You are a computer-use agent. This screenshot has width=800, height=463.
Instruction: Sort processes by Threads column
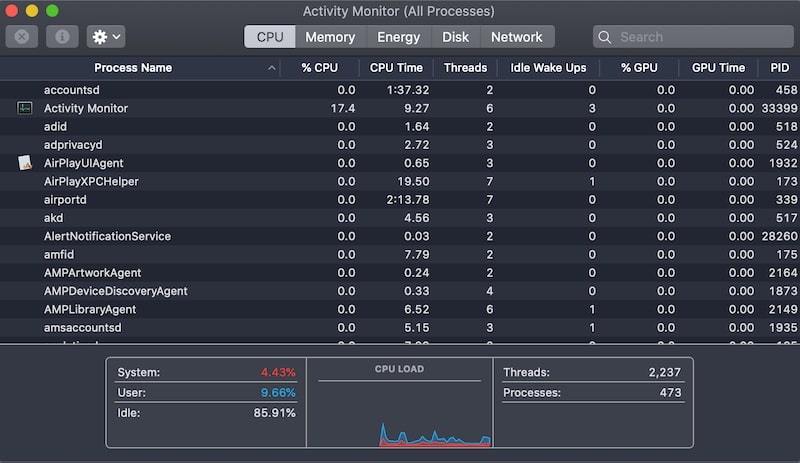coord(465,68)
